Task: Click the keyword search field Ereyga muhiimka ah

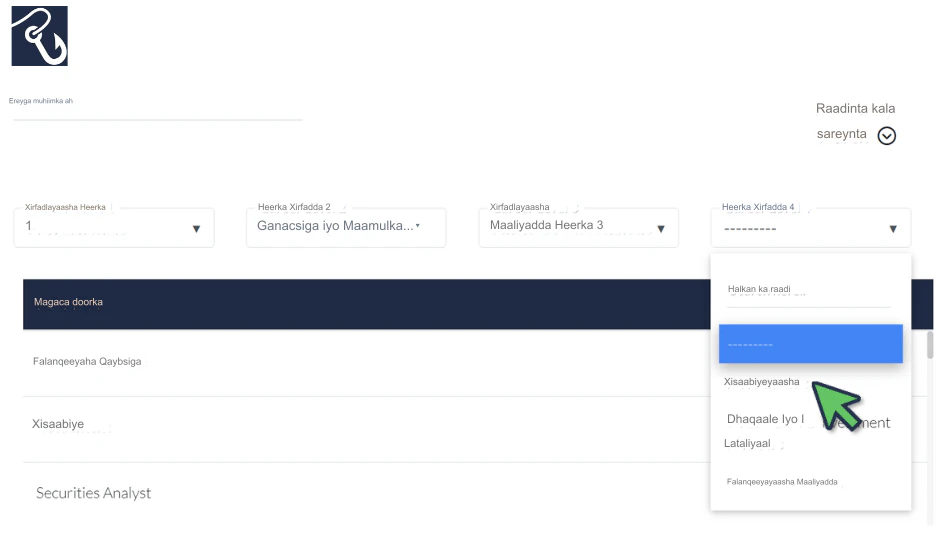Action: pyautogui.click(x=158, y=111)
